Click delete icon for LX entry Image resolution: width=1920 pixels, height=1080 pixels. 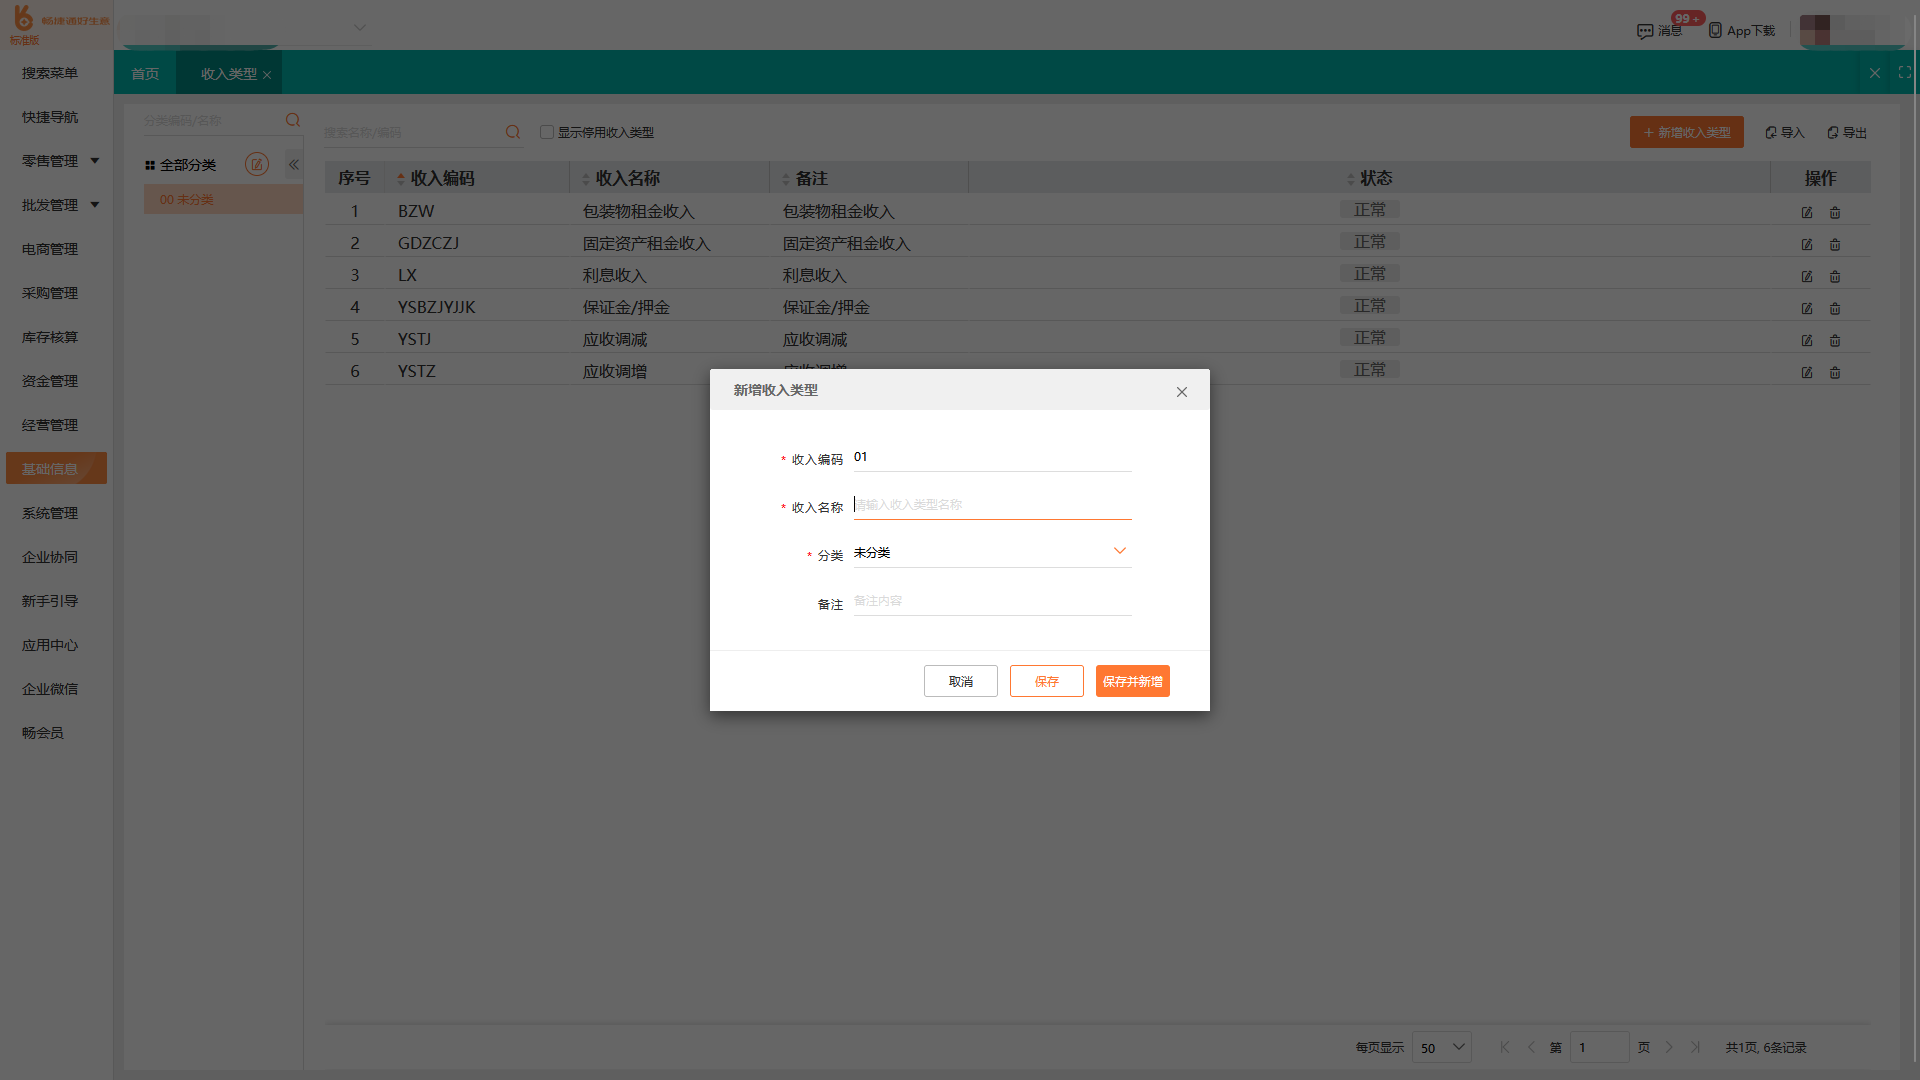tap(1834, 276)
